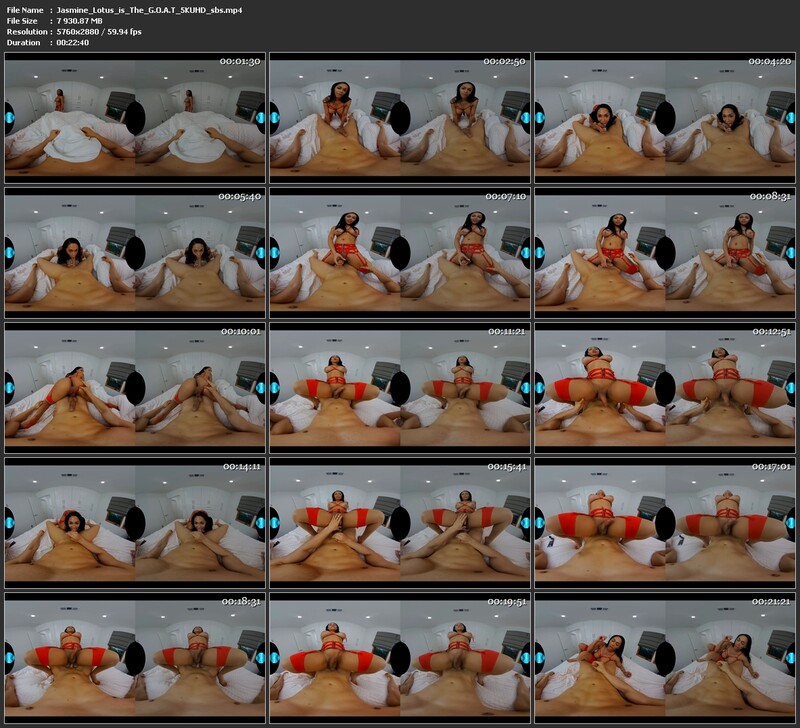Select the 59.94 fps frame rate text
This screenshot has height=728, width=800.
[x=124, y=31]
